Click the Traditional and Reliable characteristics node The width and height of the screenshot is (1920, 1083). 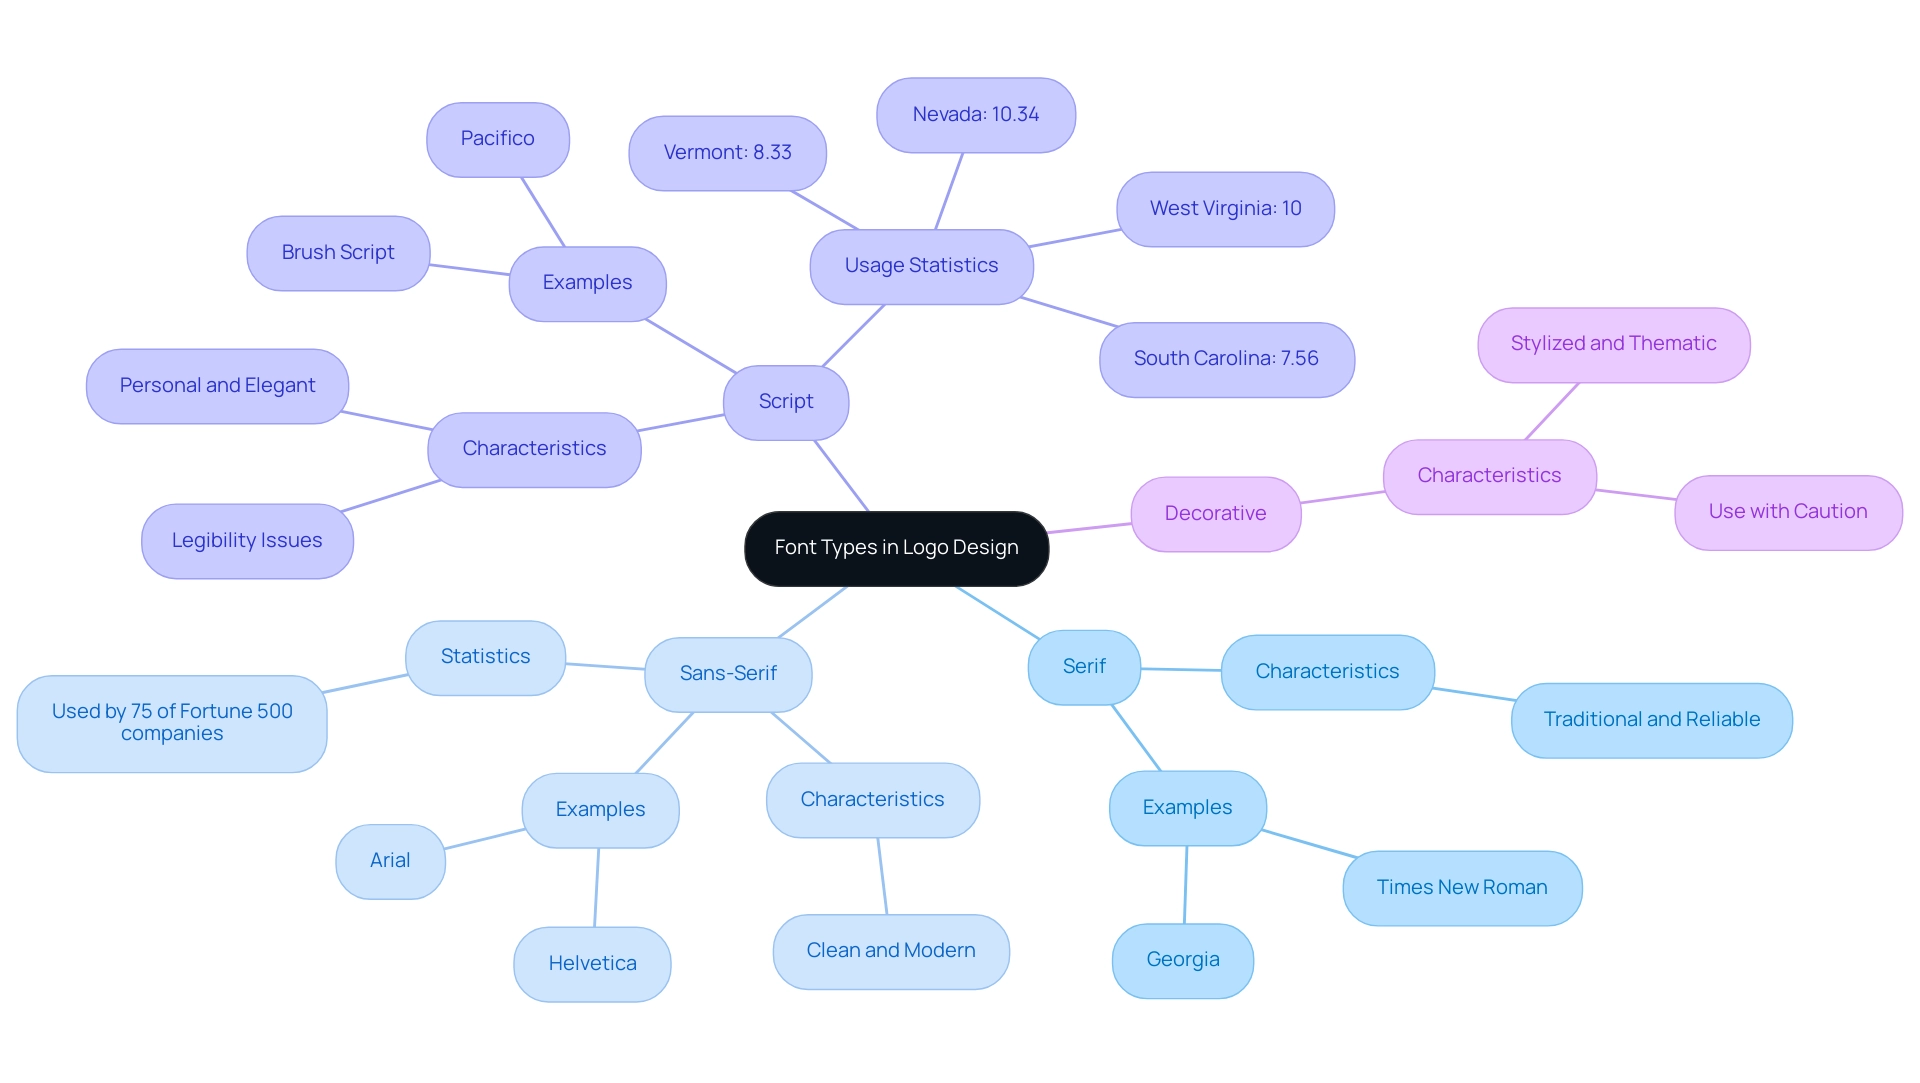[1651, 718]
